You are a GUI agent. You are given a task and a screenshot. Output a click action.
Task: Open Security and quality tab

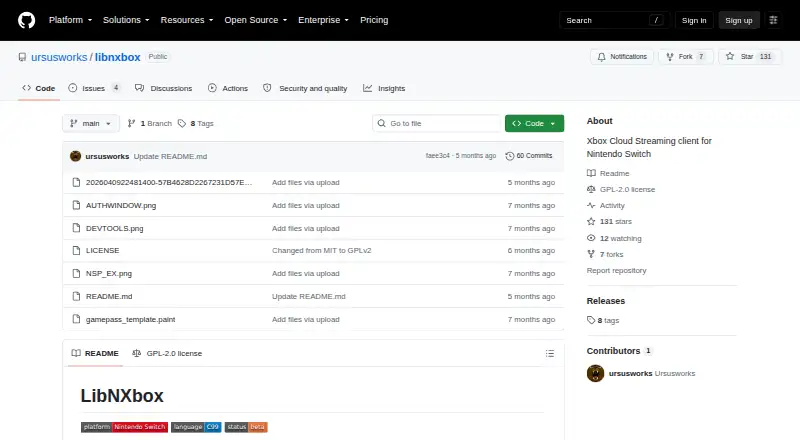[x=305, y=88]
